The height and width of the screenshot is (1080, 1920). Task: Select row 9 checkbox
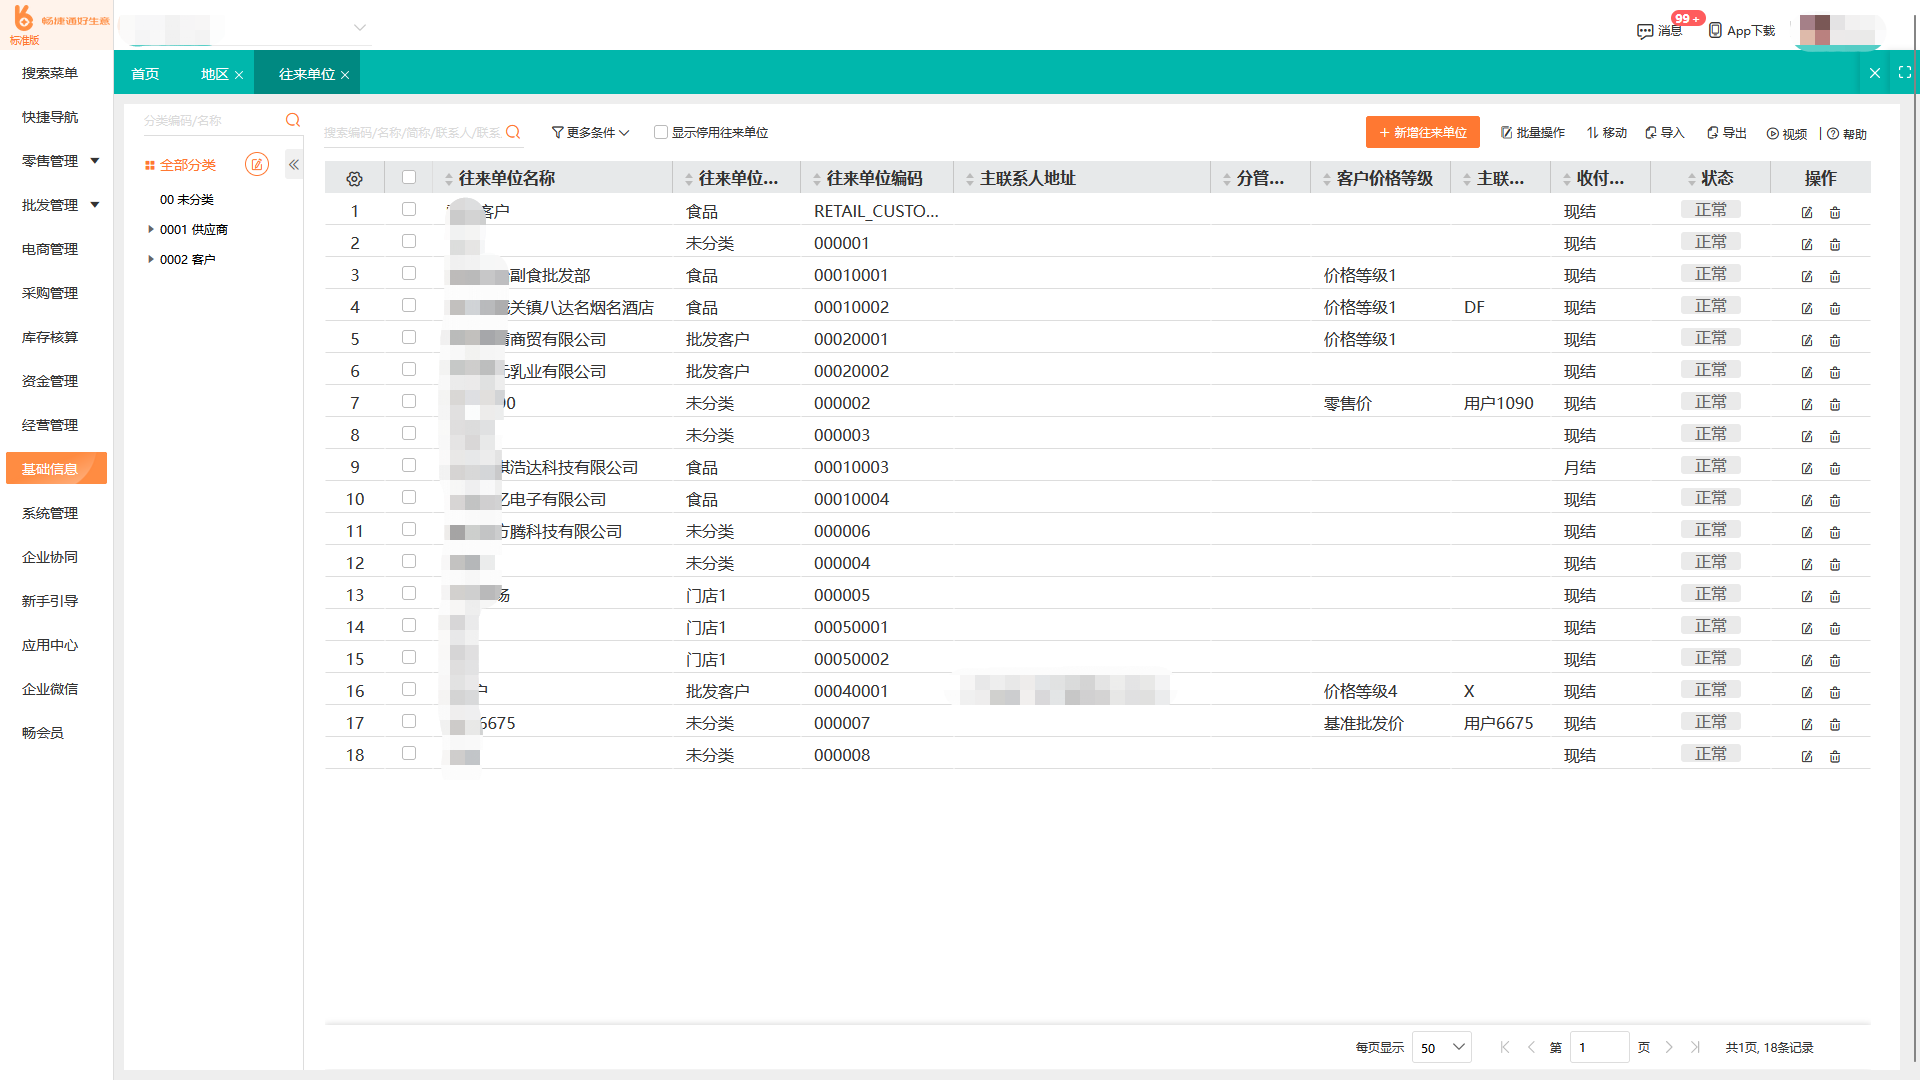pyautogui.click(x=410, y=465)
